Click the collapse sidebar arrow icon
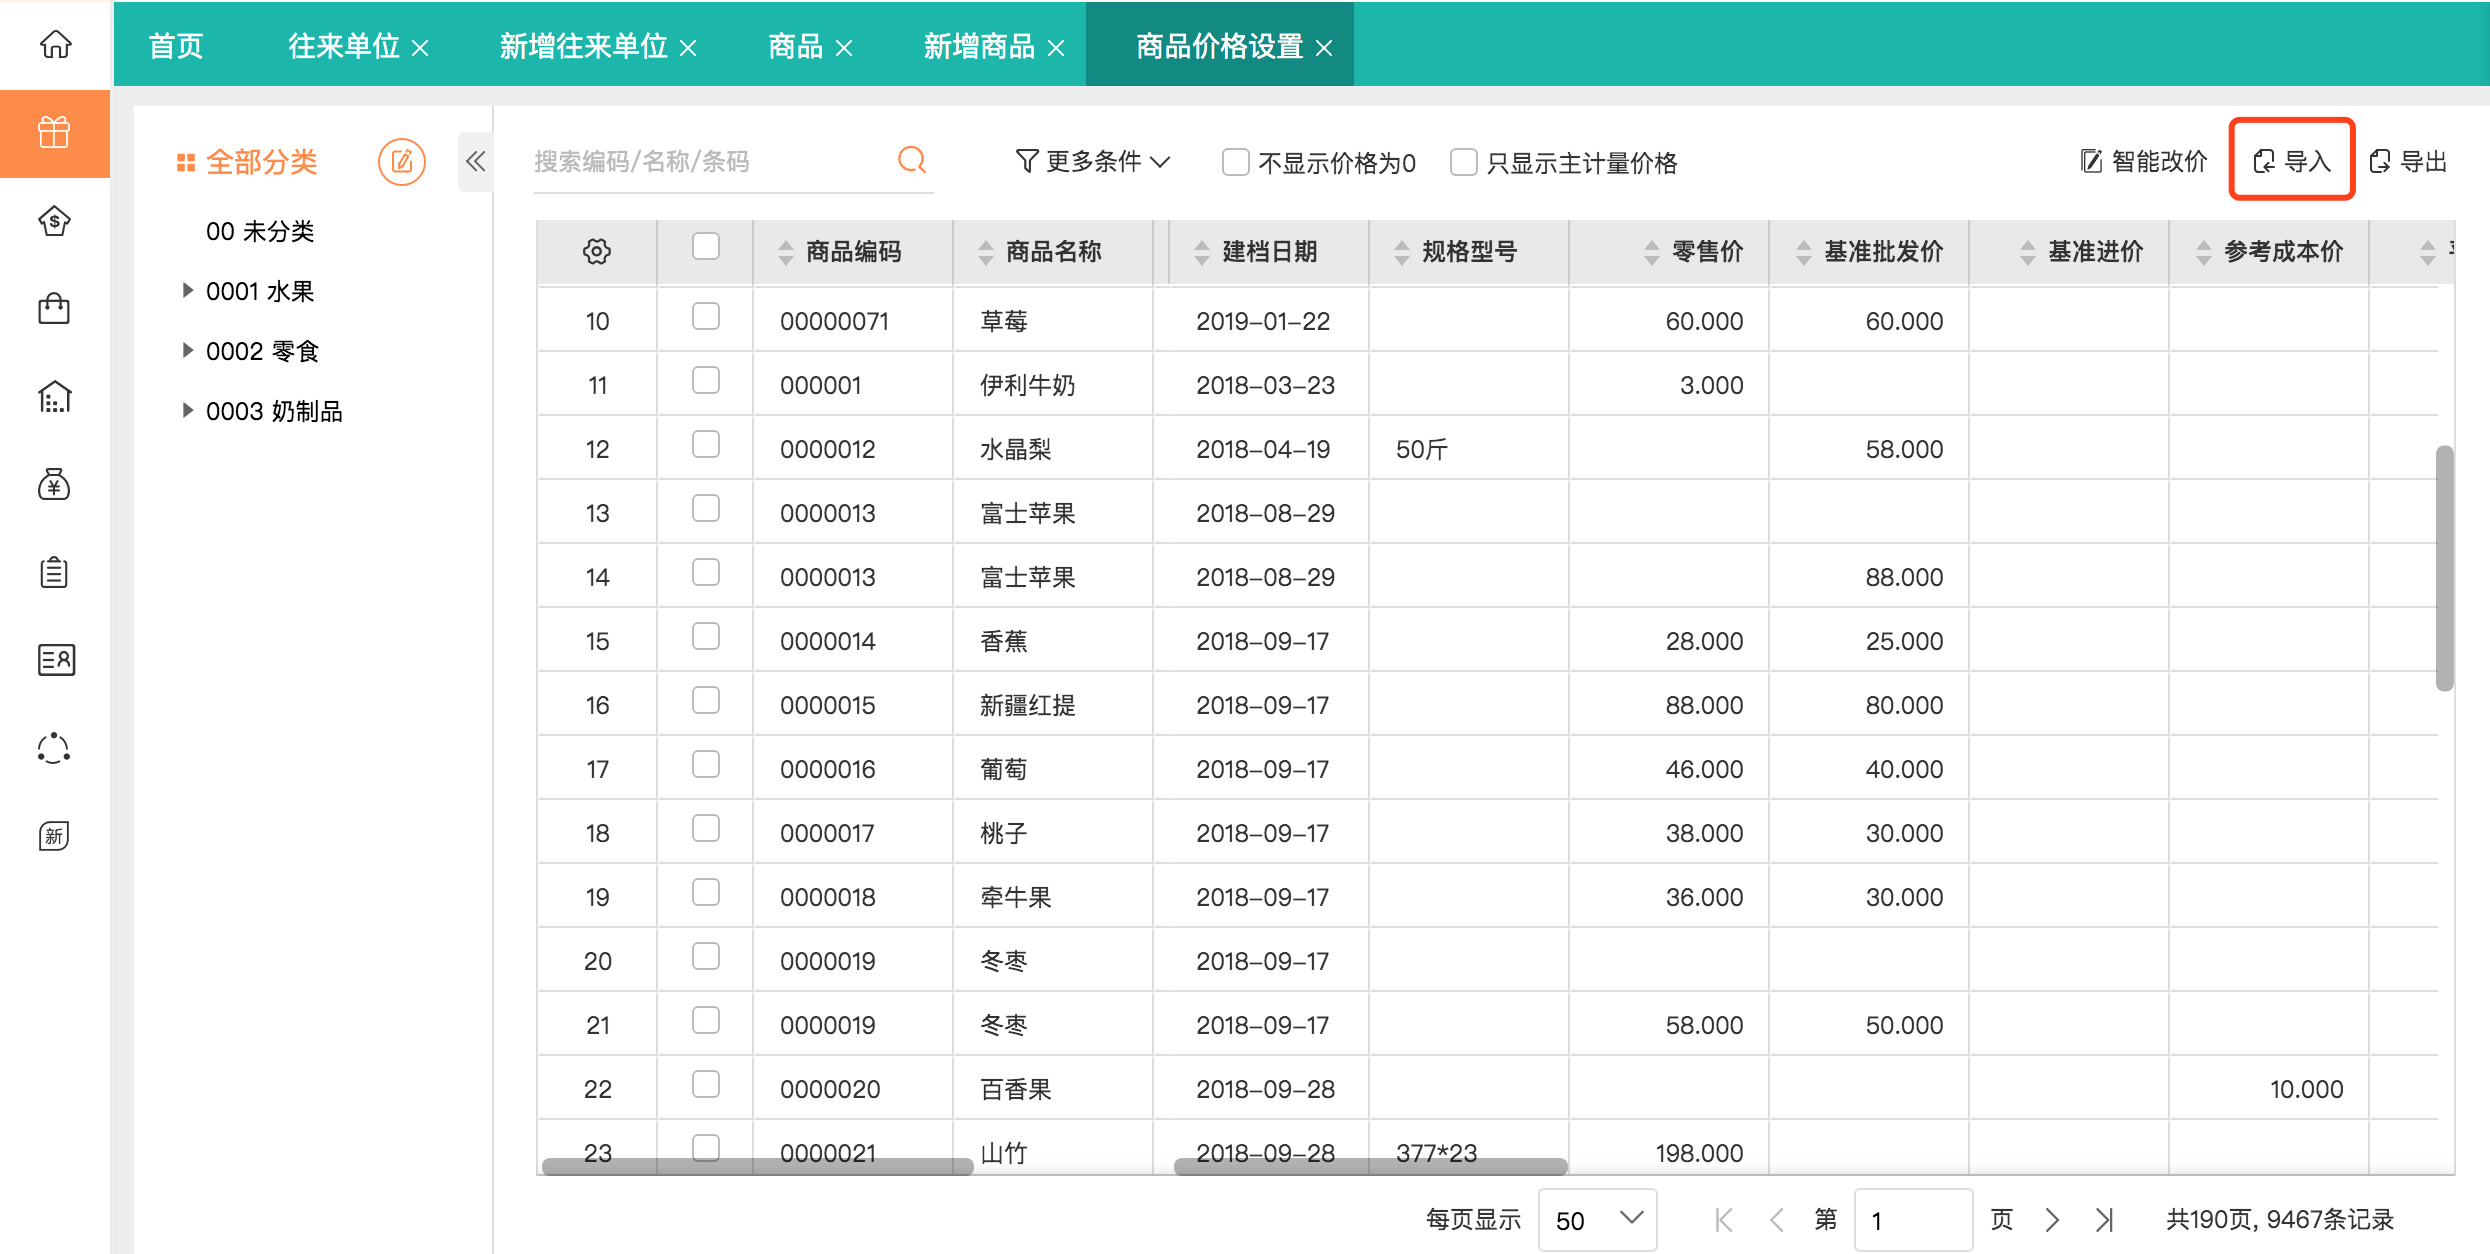This screenshot has width=2490, height=1254. pos(475,160)
